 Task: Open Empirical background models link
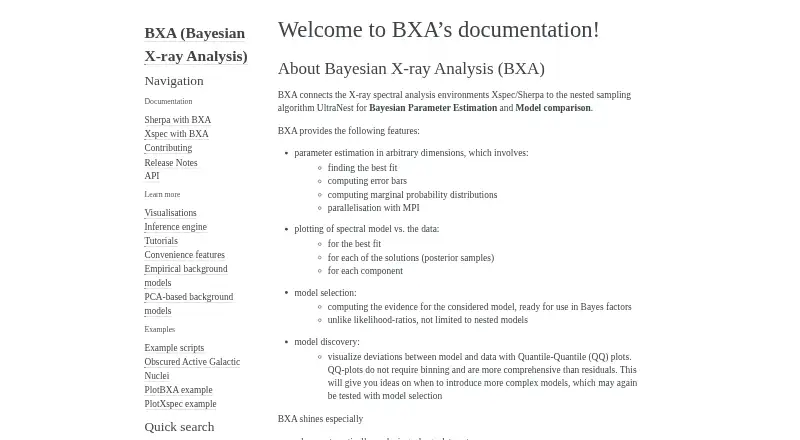point(186,276)
